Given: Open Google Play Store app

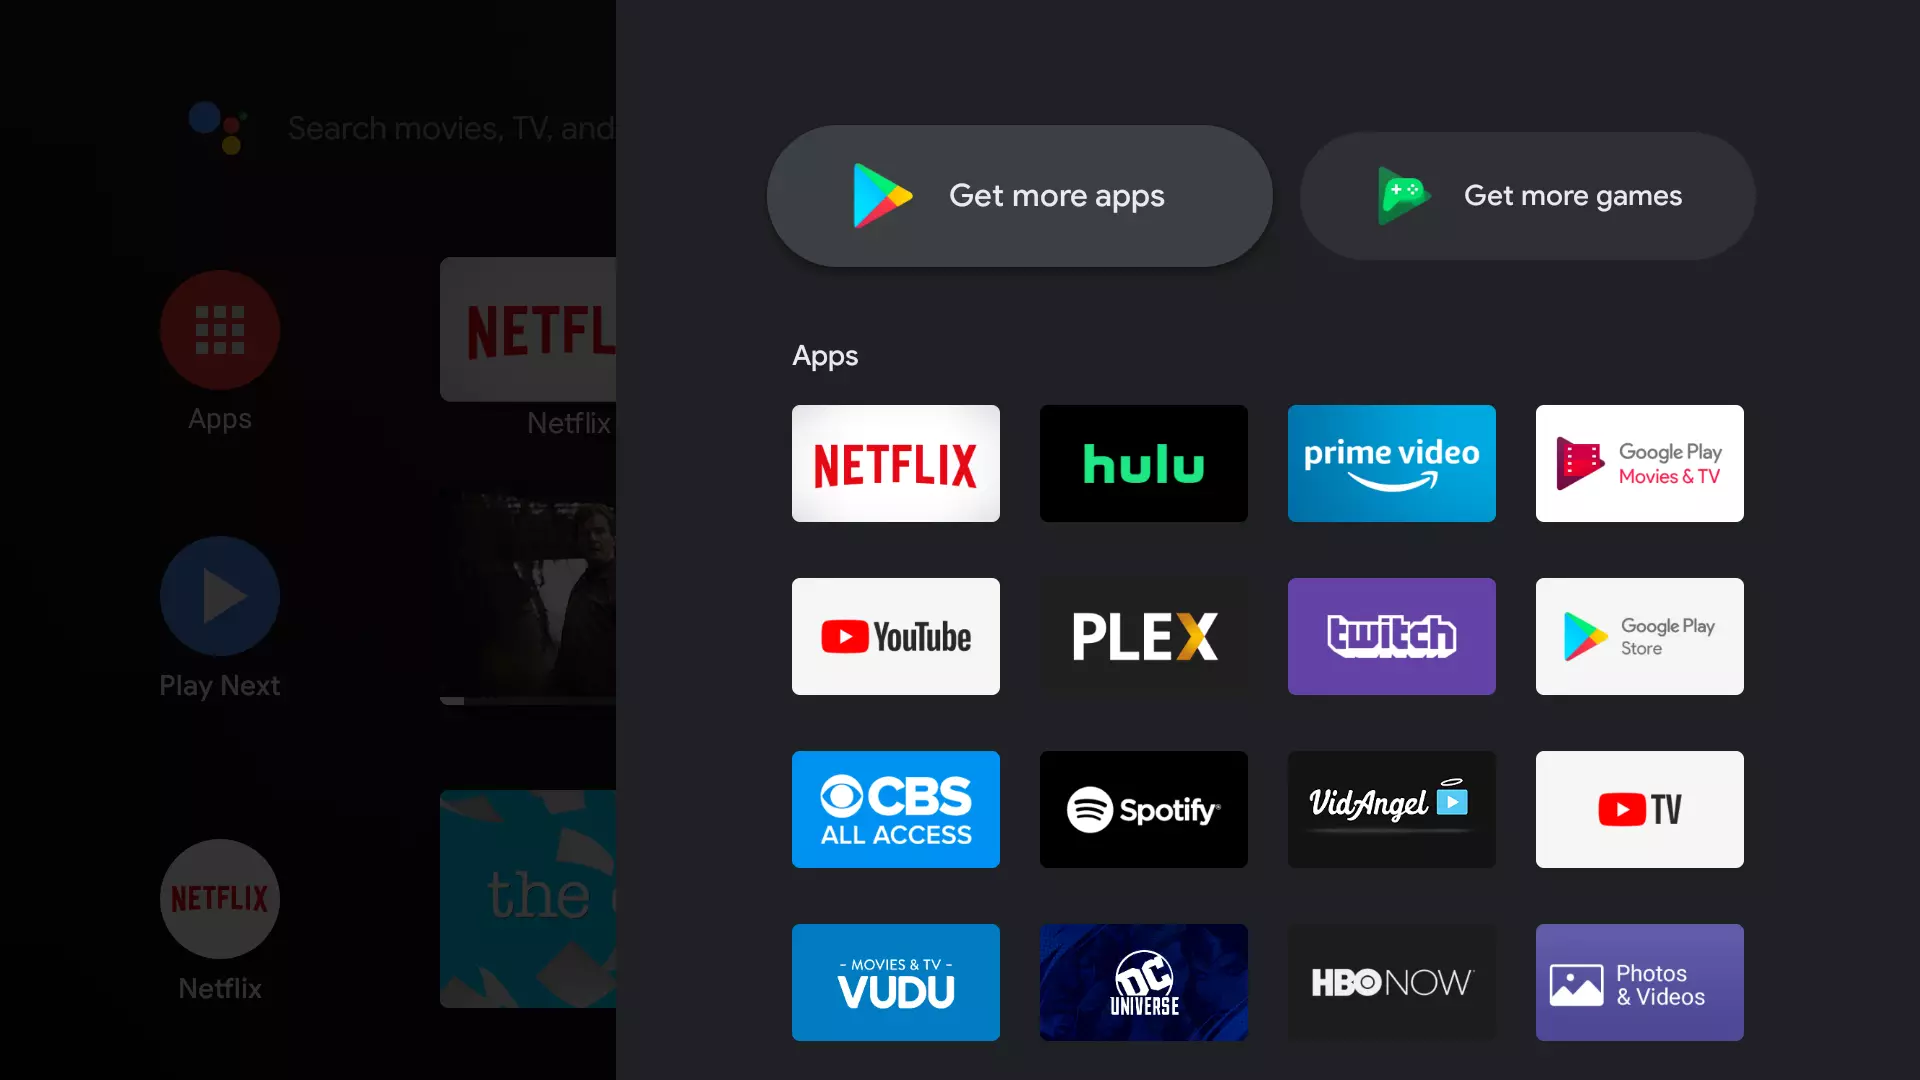Looking at the screenshot, I should [1639, 636].
